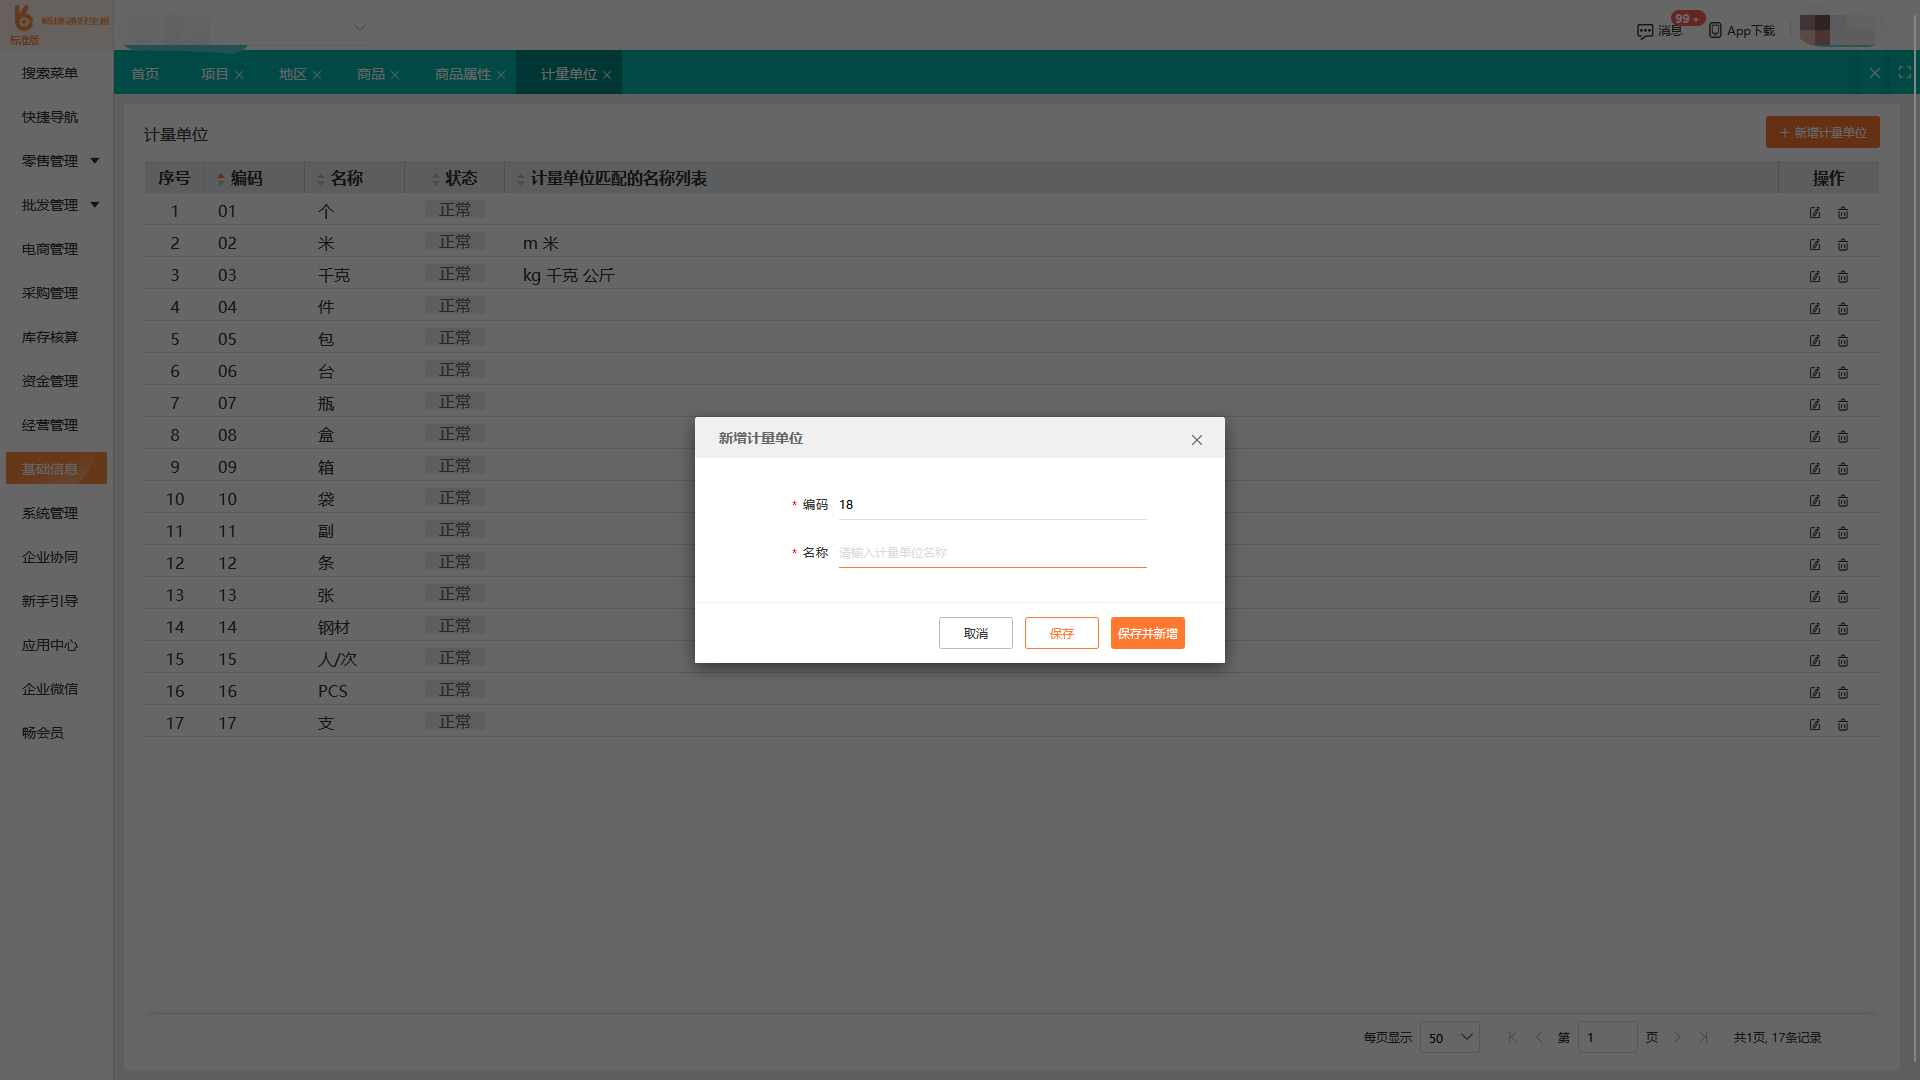
Task: Select page size 50 dropdown
Action: click(x=1449, y=1036)
